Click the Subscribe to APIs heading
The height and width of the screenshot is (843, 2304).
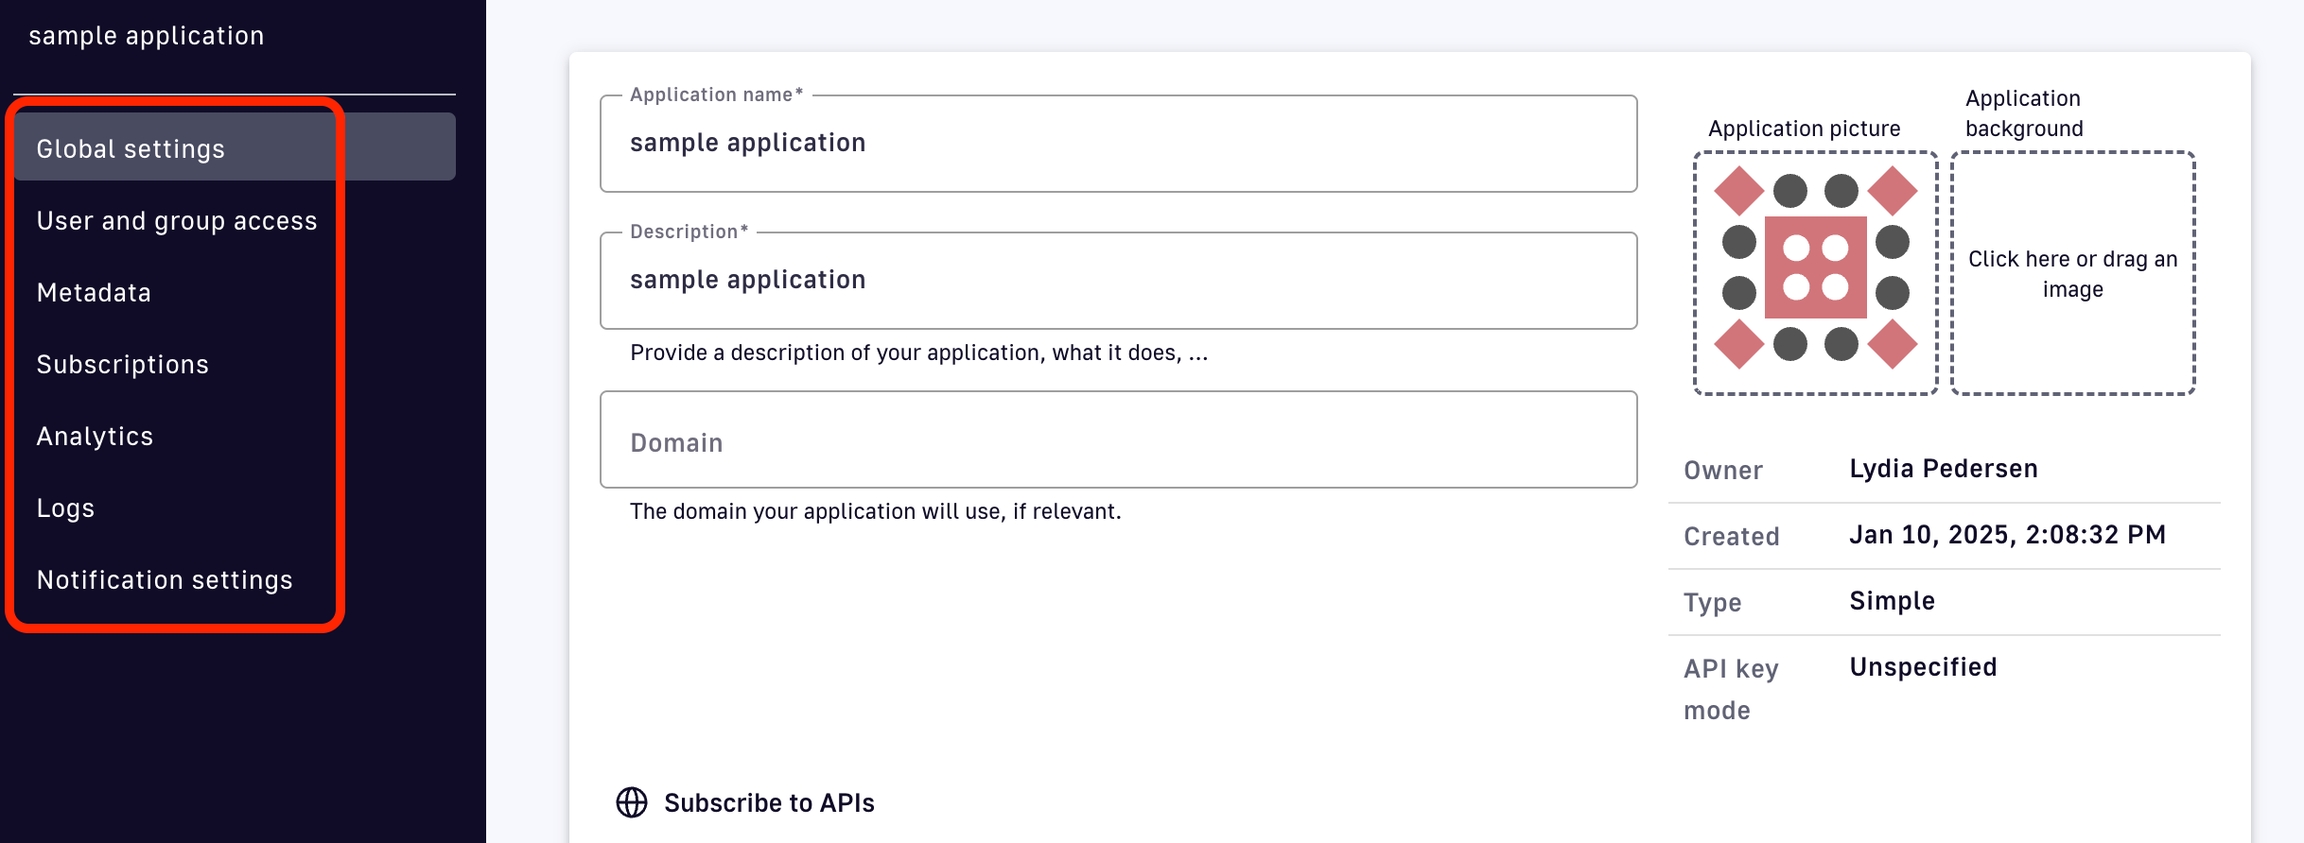[768, 803]
